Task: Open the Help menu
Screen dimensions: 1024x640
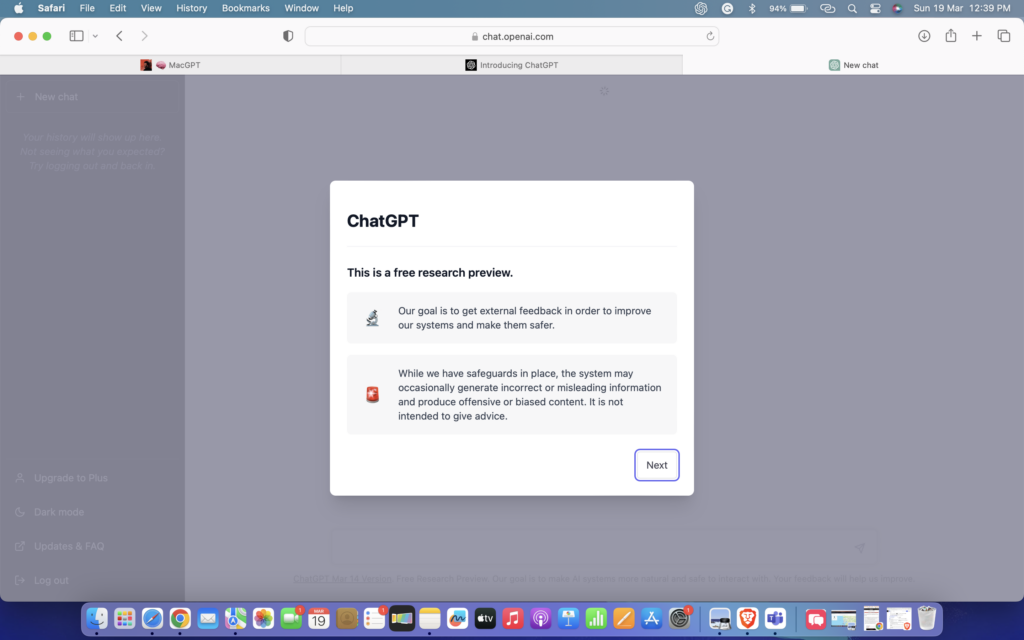Action: pyautogui.click(x=343, y=8)
